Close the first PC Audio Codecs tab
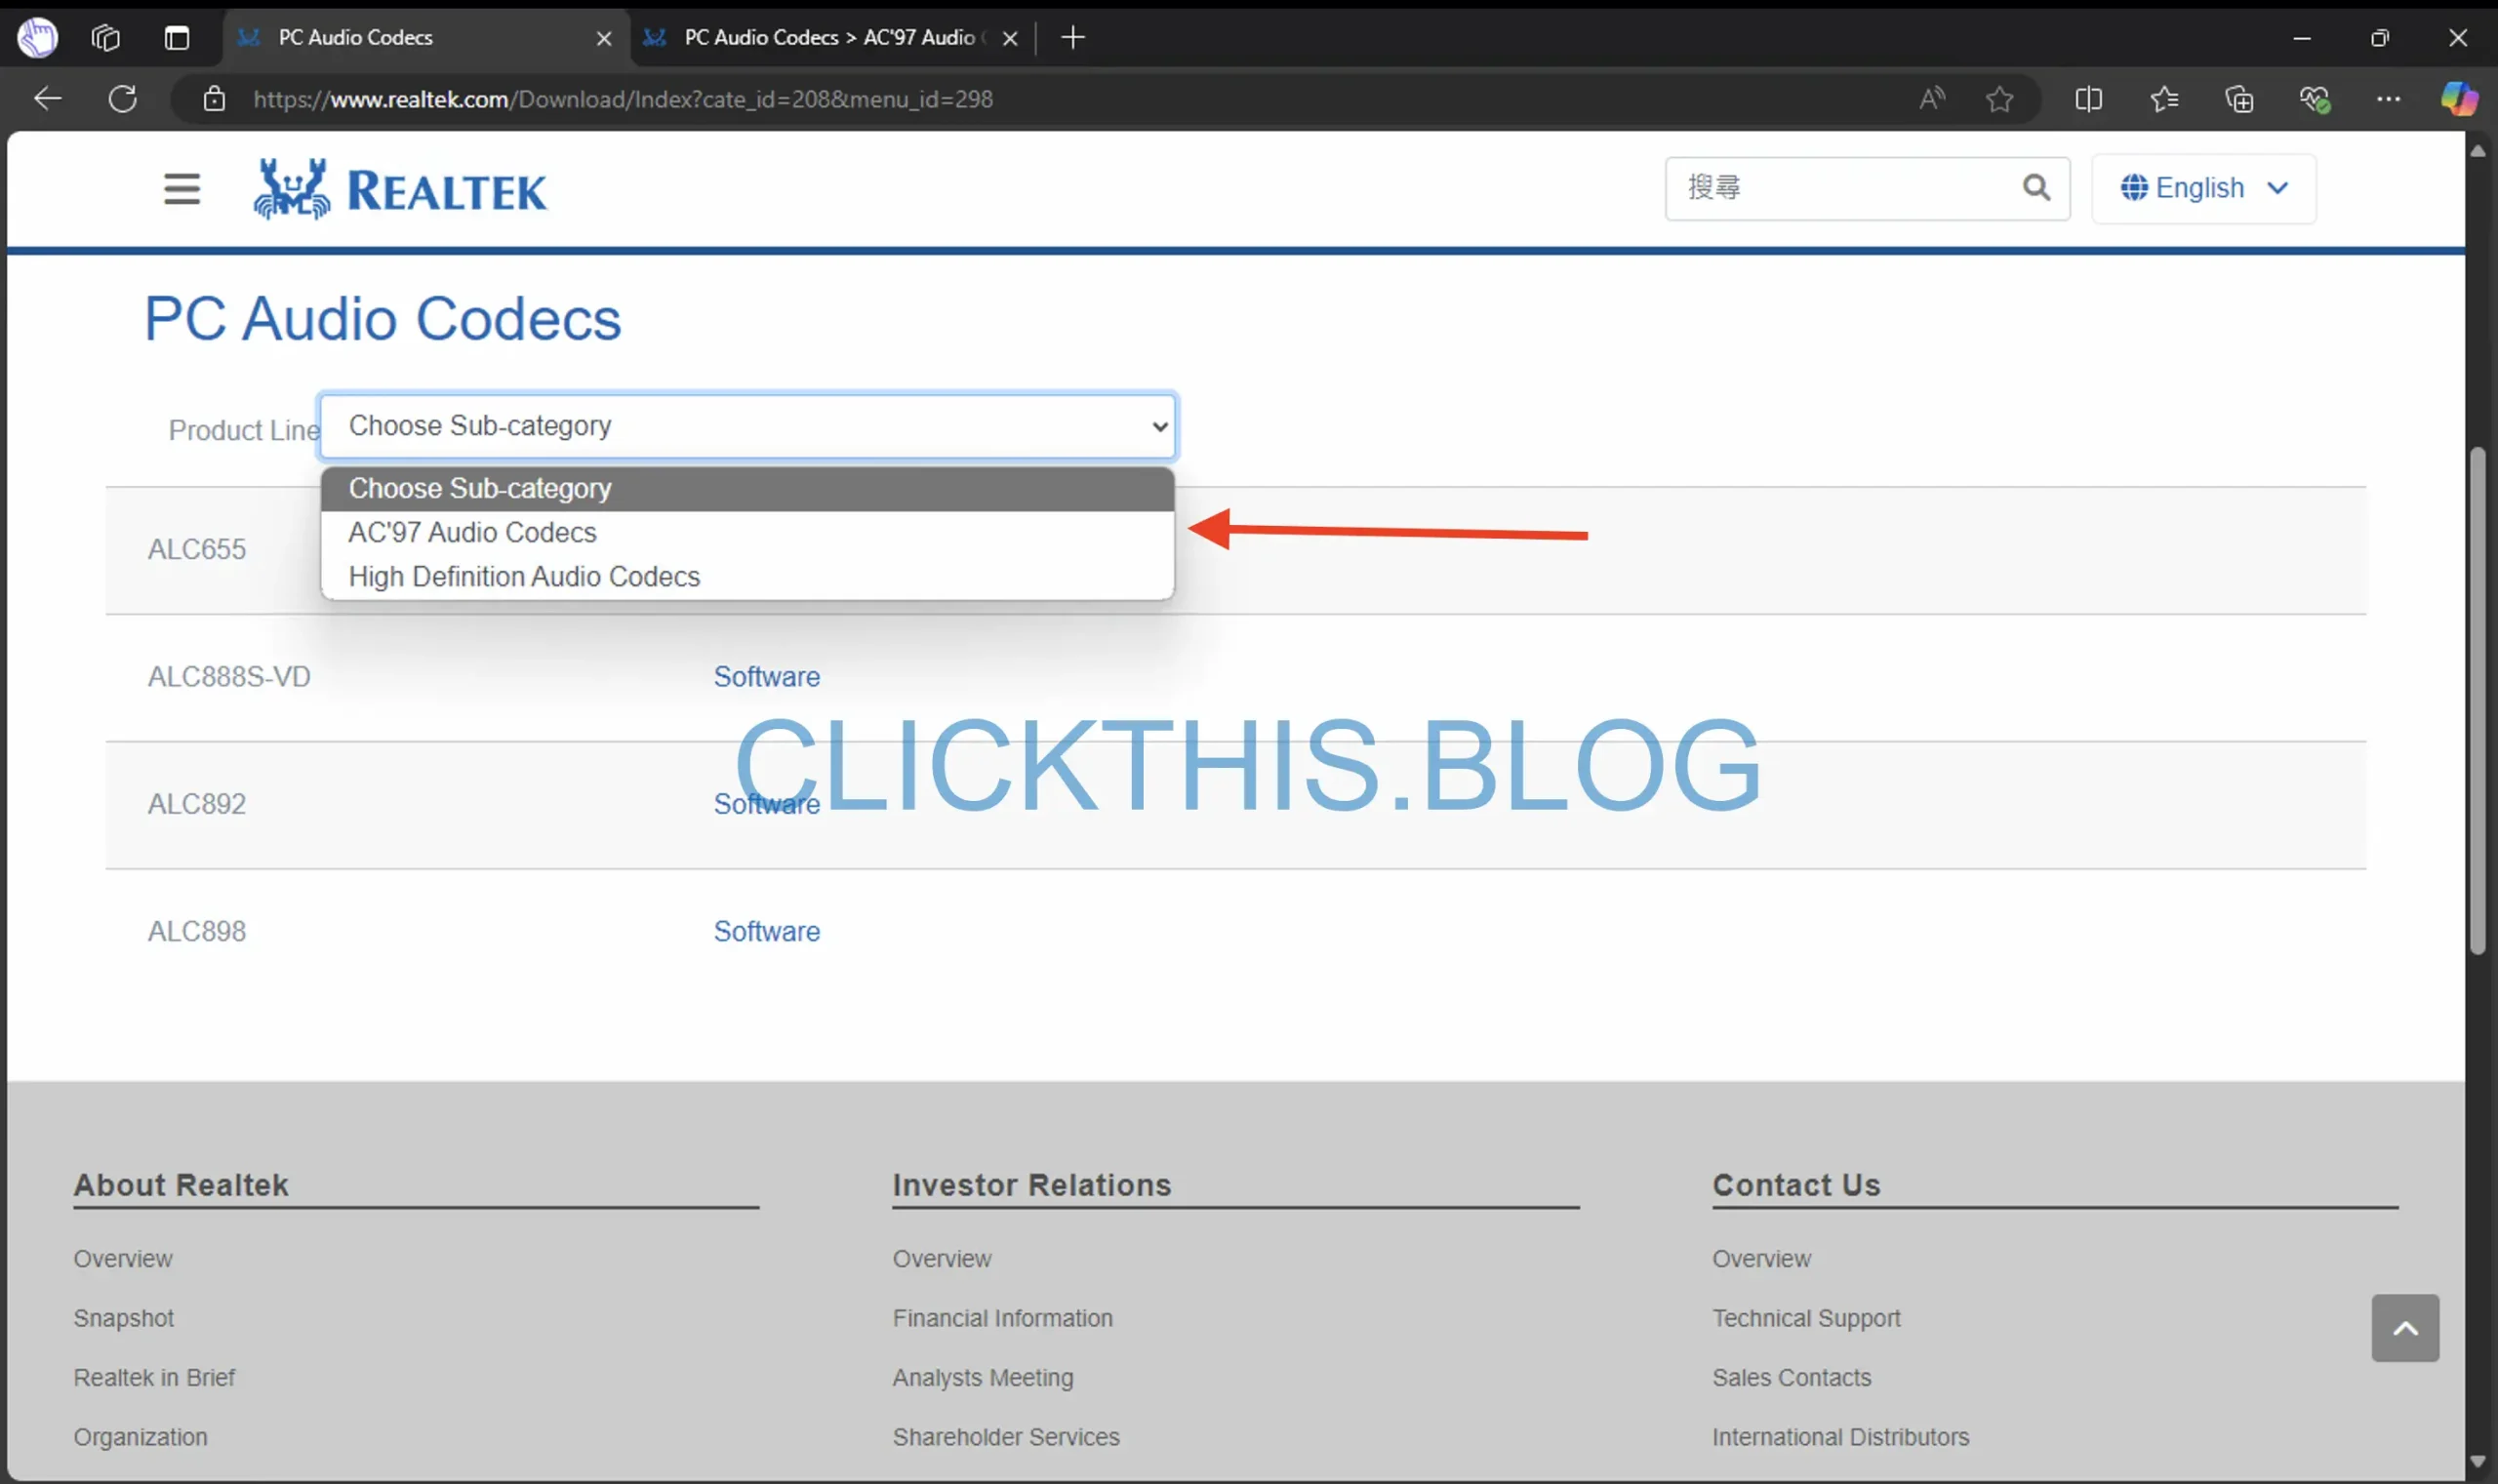2498x1484 pixels. click(x=604, y=38)
